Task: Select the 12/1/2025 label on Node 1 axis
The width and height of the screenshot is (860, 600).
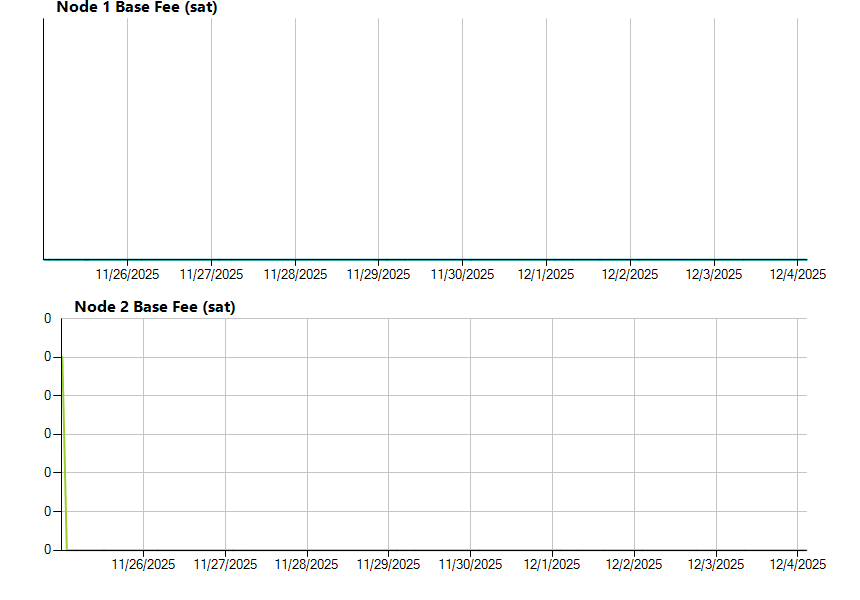Action: coord(546,274)
